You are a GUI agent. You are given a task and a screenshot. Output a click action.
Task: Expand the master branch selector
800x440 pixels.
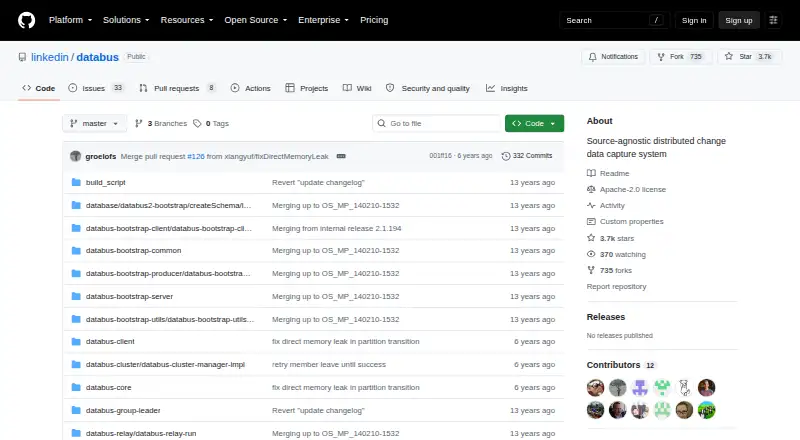[x=94, y=124]
